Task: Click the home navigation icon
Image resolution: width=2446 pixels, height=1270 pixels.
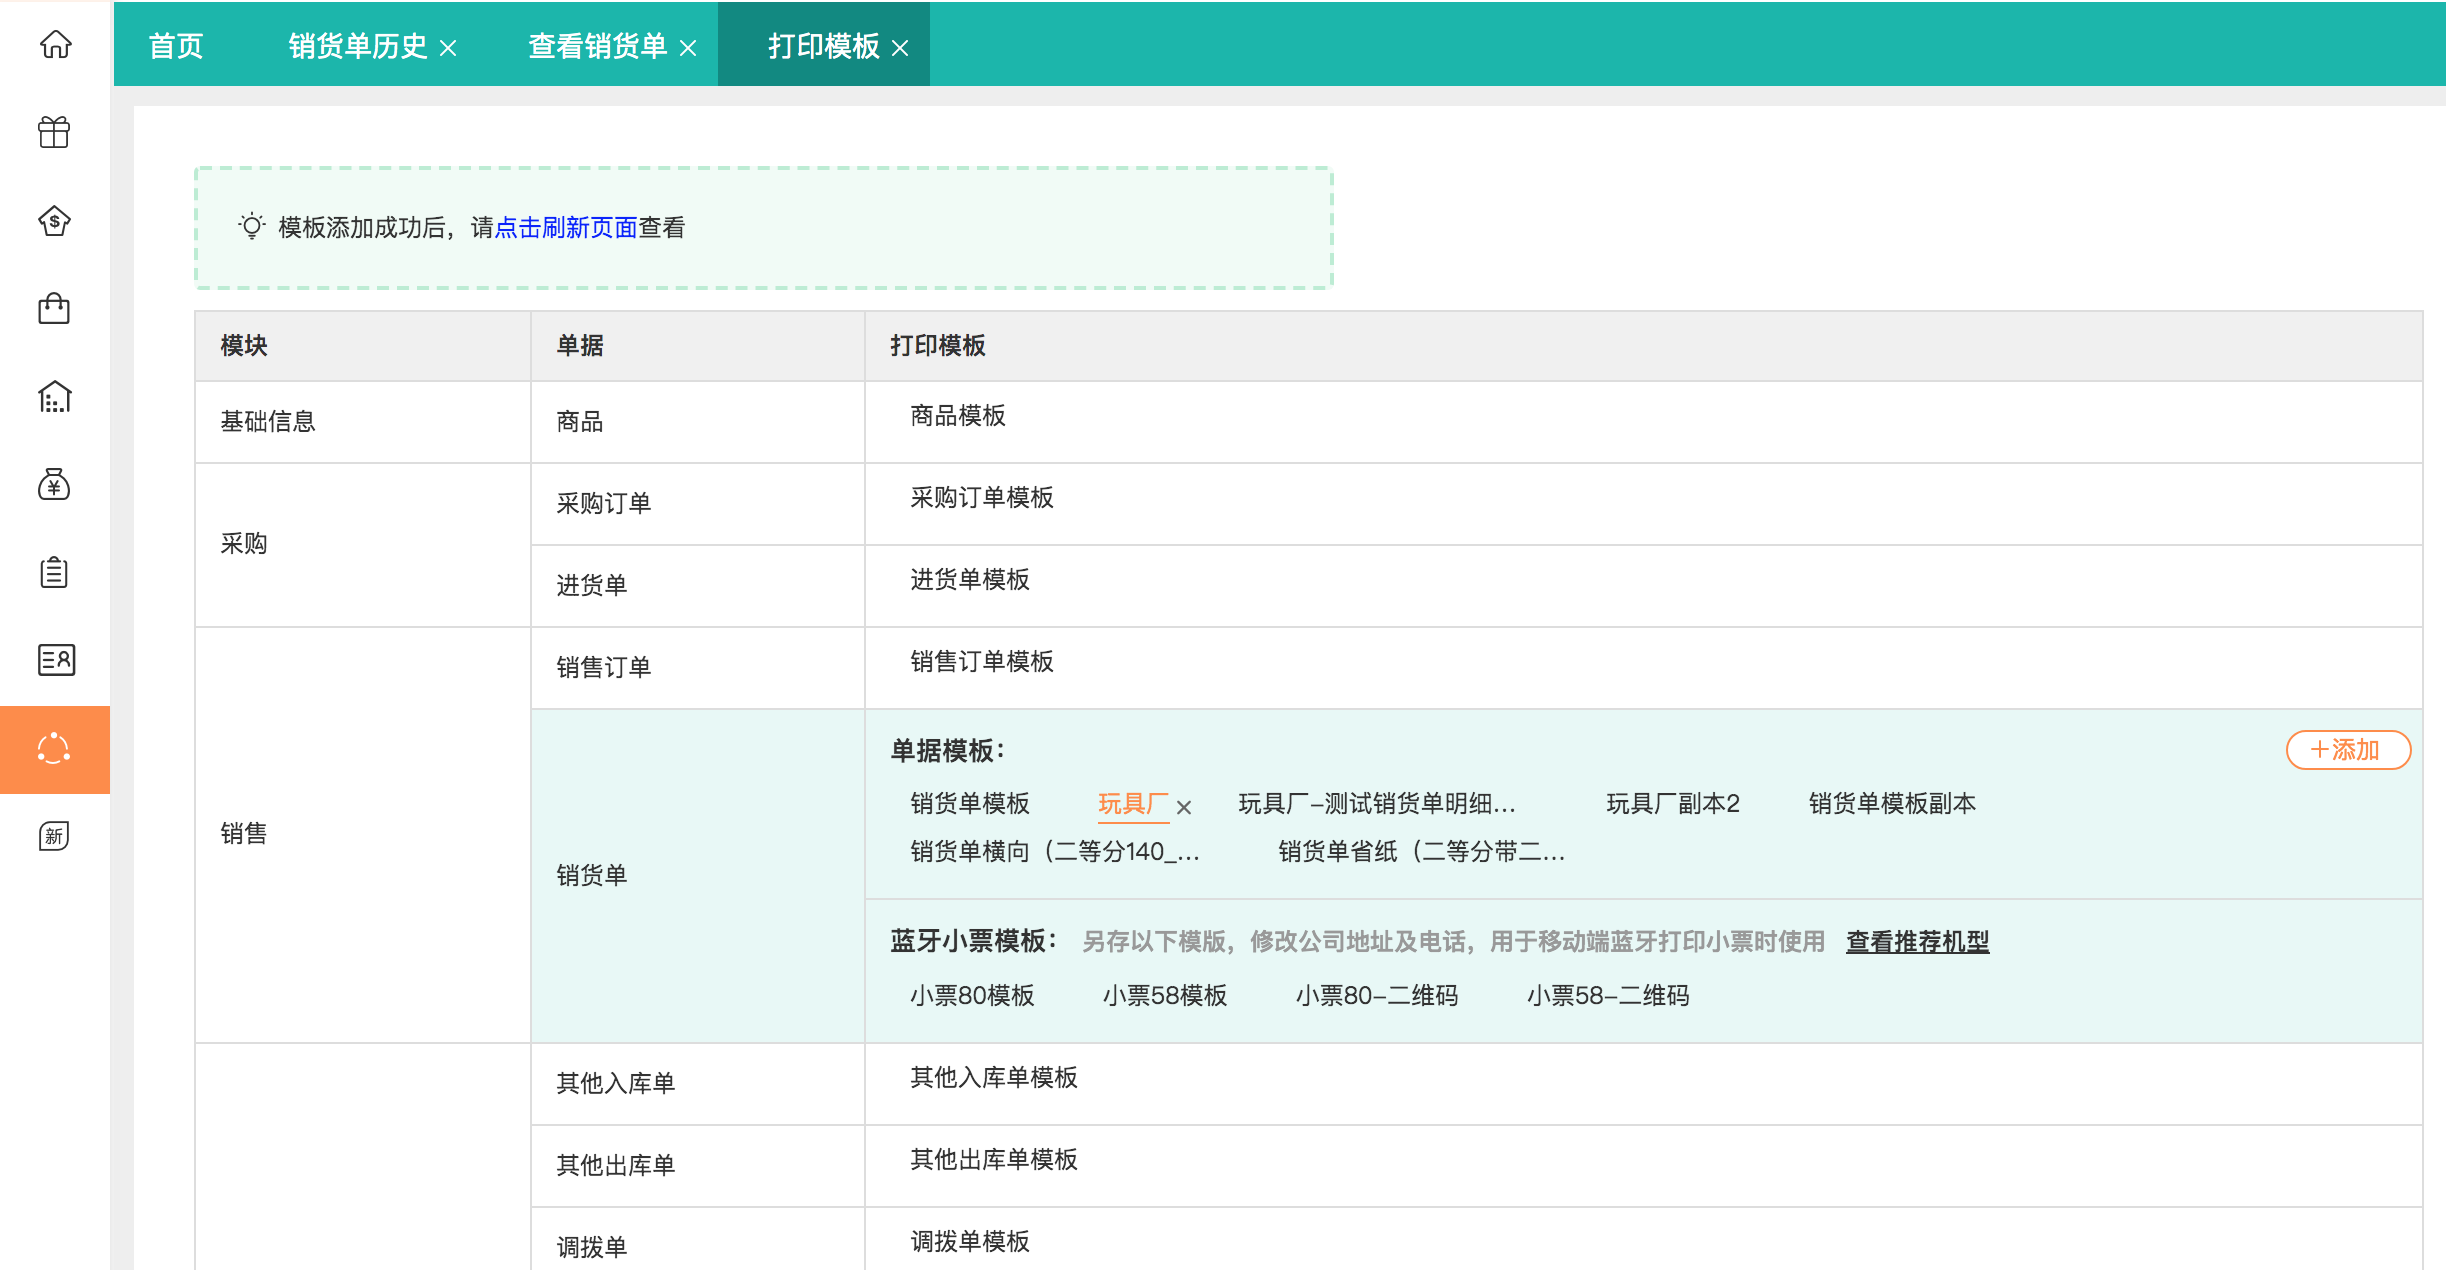Action: [x=53, y=44]
